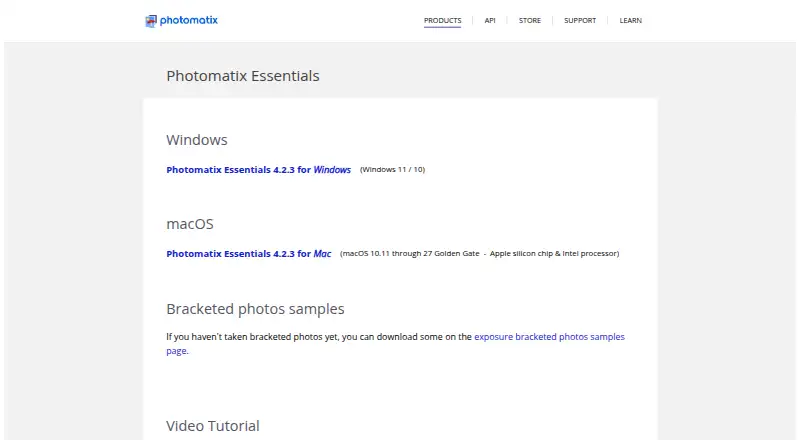800x440 pixels.
Task: Download Photomatix Essentials 4.2.3 for Mac
Action: click(x=248, y=254)
